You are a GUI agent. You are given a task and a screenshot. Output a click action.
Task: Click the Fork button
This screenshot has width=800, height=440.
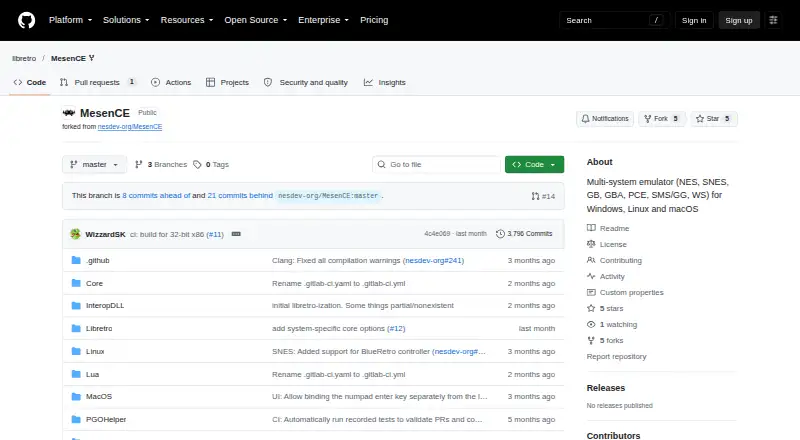click(661, 118)
